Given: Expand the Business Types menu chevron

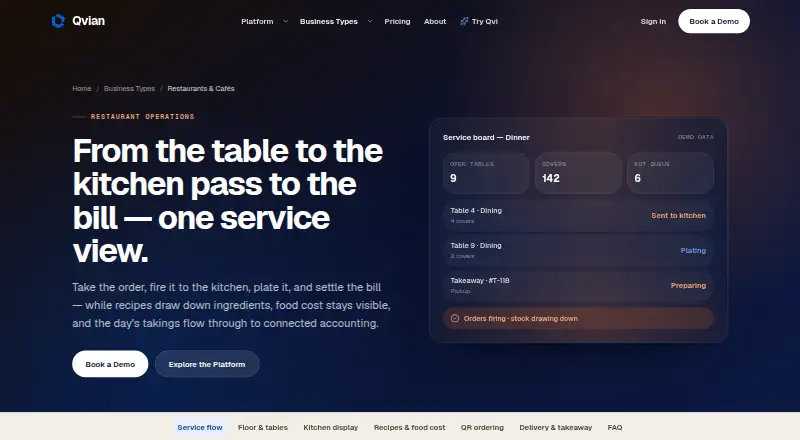Looking at the screenshot, I should (x=370, y=21).
